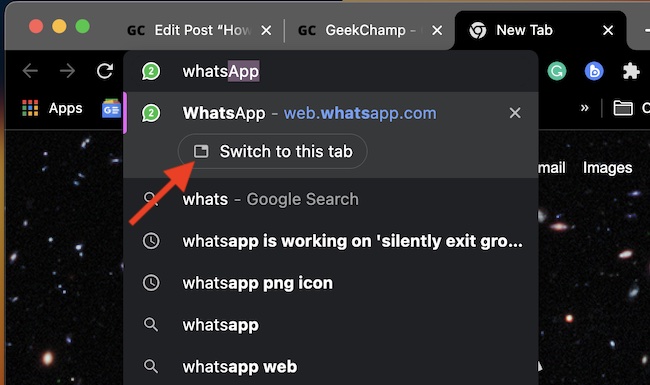
Task: Choose the whatsapp web search suggestion
Action: pos(331,367)
